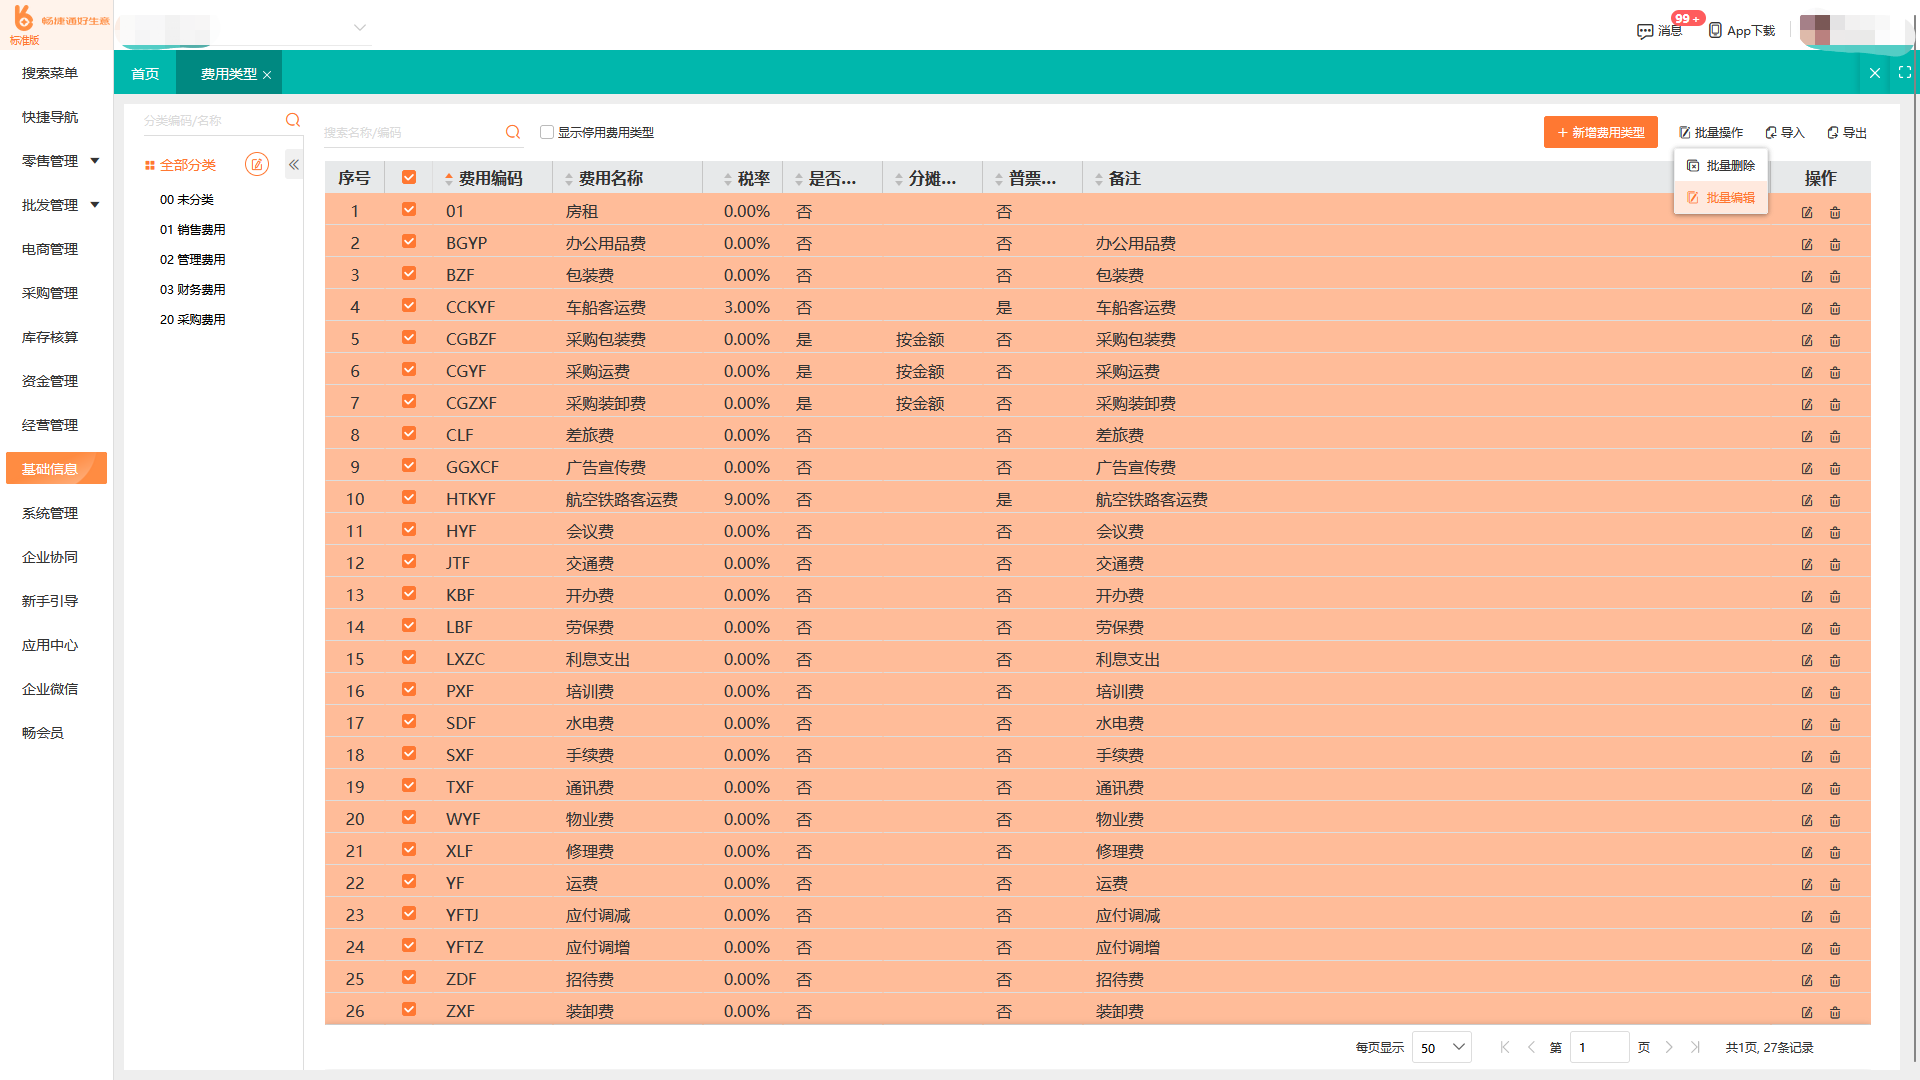Check the checkbox for row 5 费用
This screenshot has width=1920, height=1080.
[410, 339]
